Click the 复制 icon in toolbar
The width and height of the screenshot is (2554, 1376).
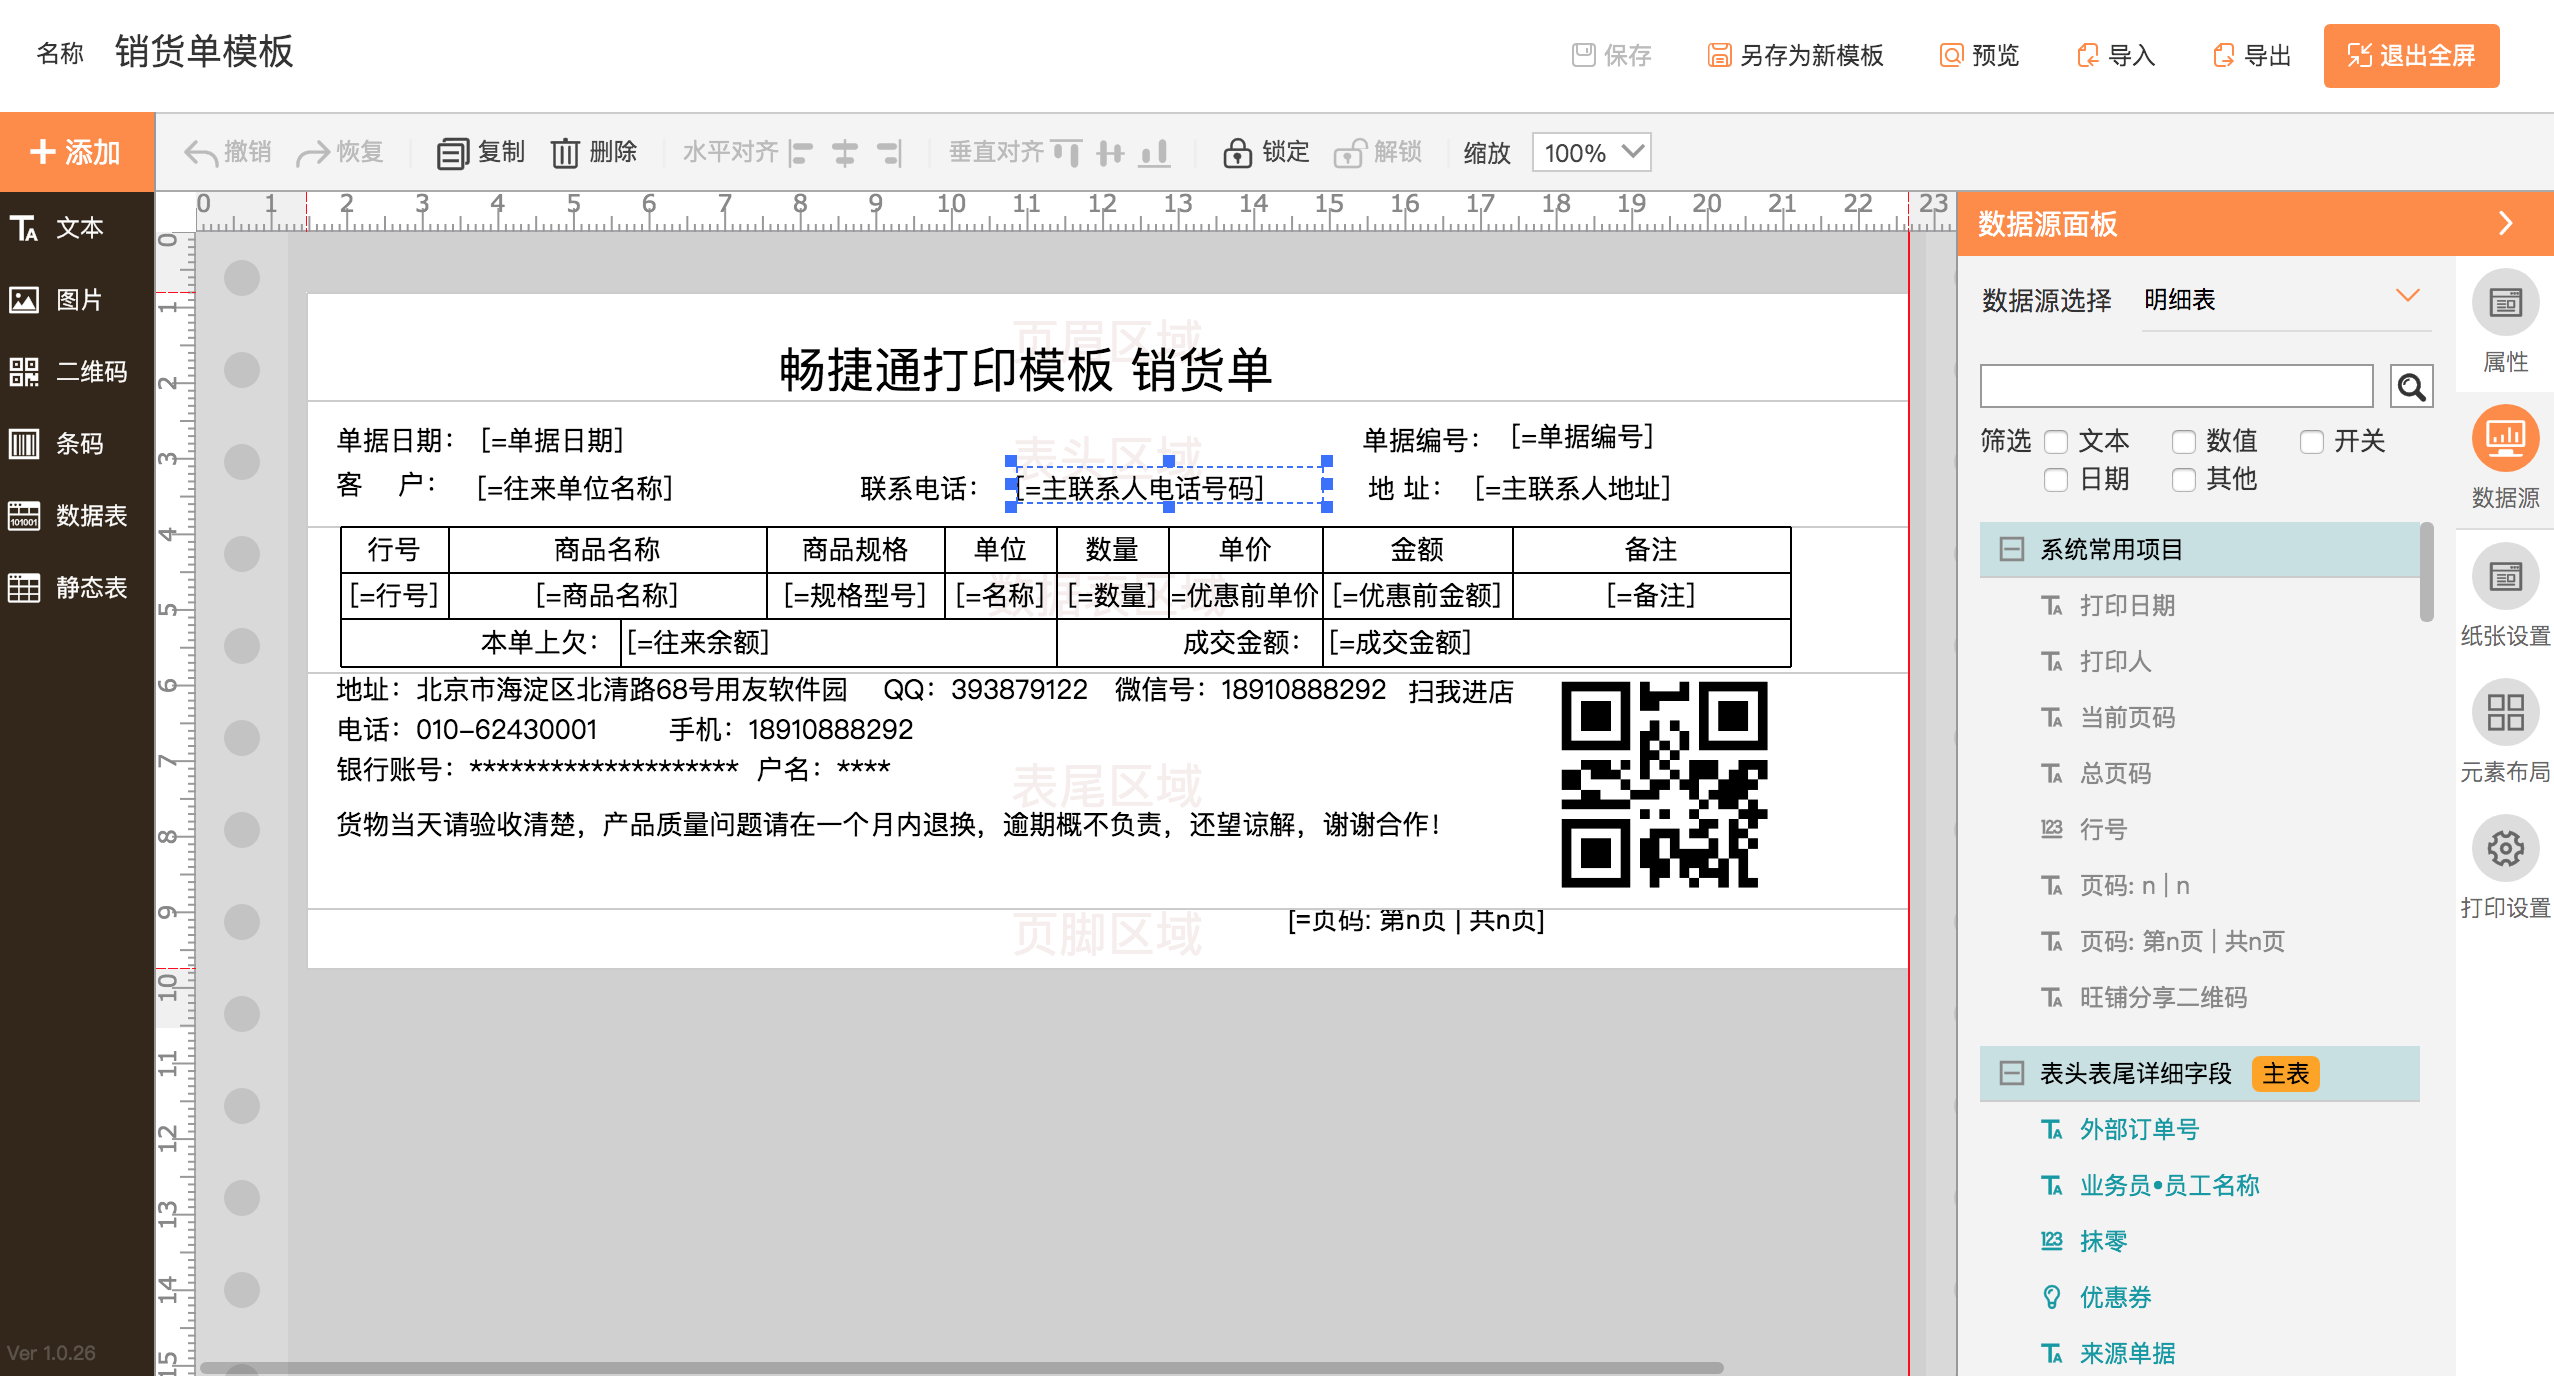[x=445, y=153]
